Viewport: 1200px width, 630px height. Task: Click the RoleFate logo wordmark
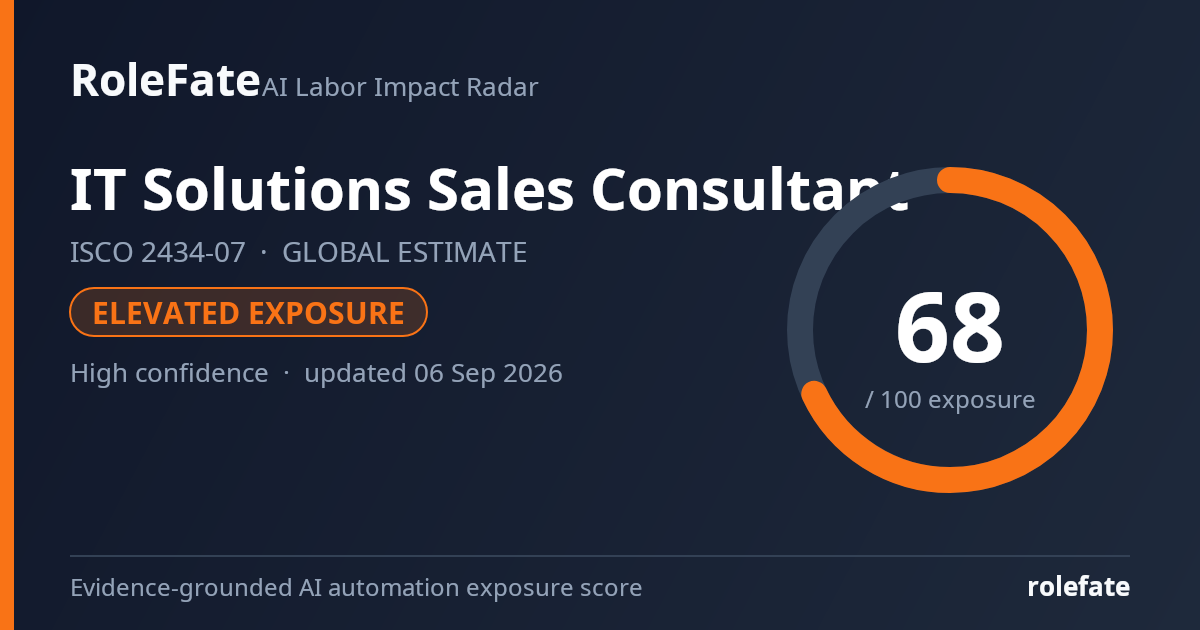pyautogui.click(x=165, y=80)
